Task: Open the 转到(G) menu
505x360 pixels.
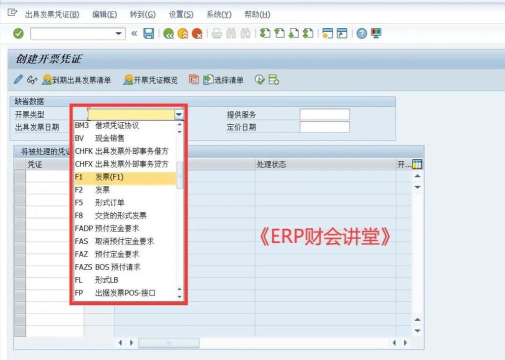Action: point(143,14)
